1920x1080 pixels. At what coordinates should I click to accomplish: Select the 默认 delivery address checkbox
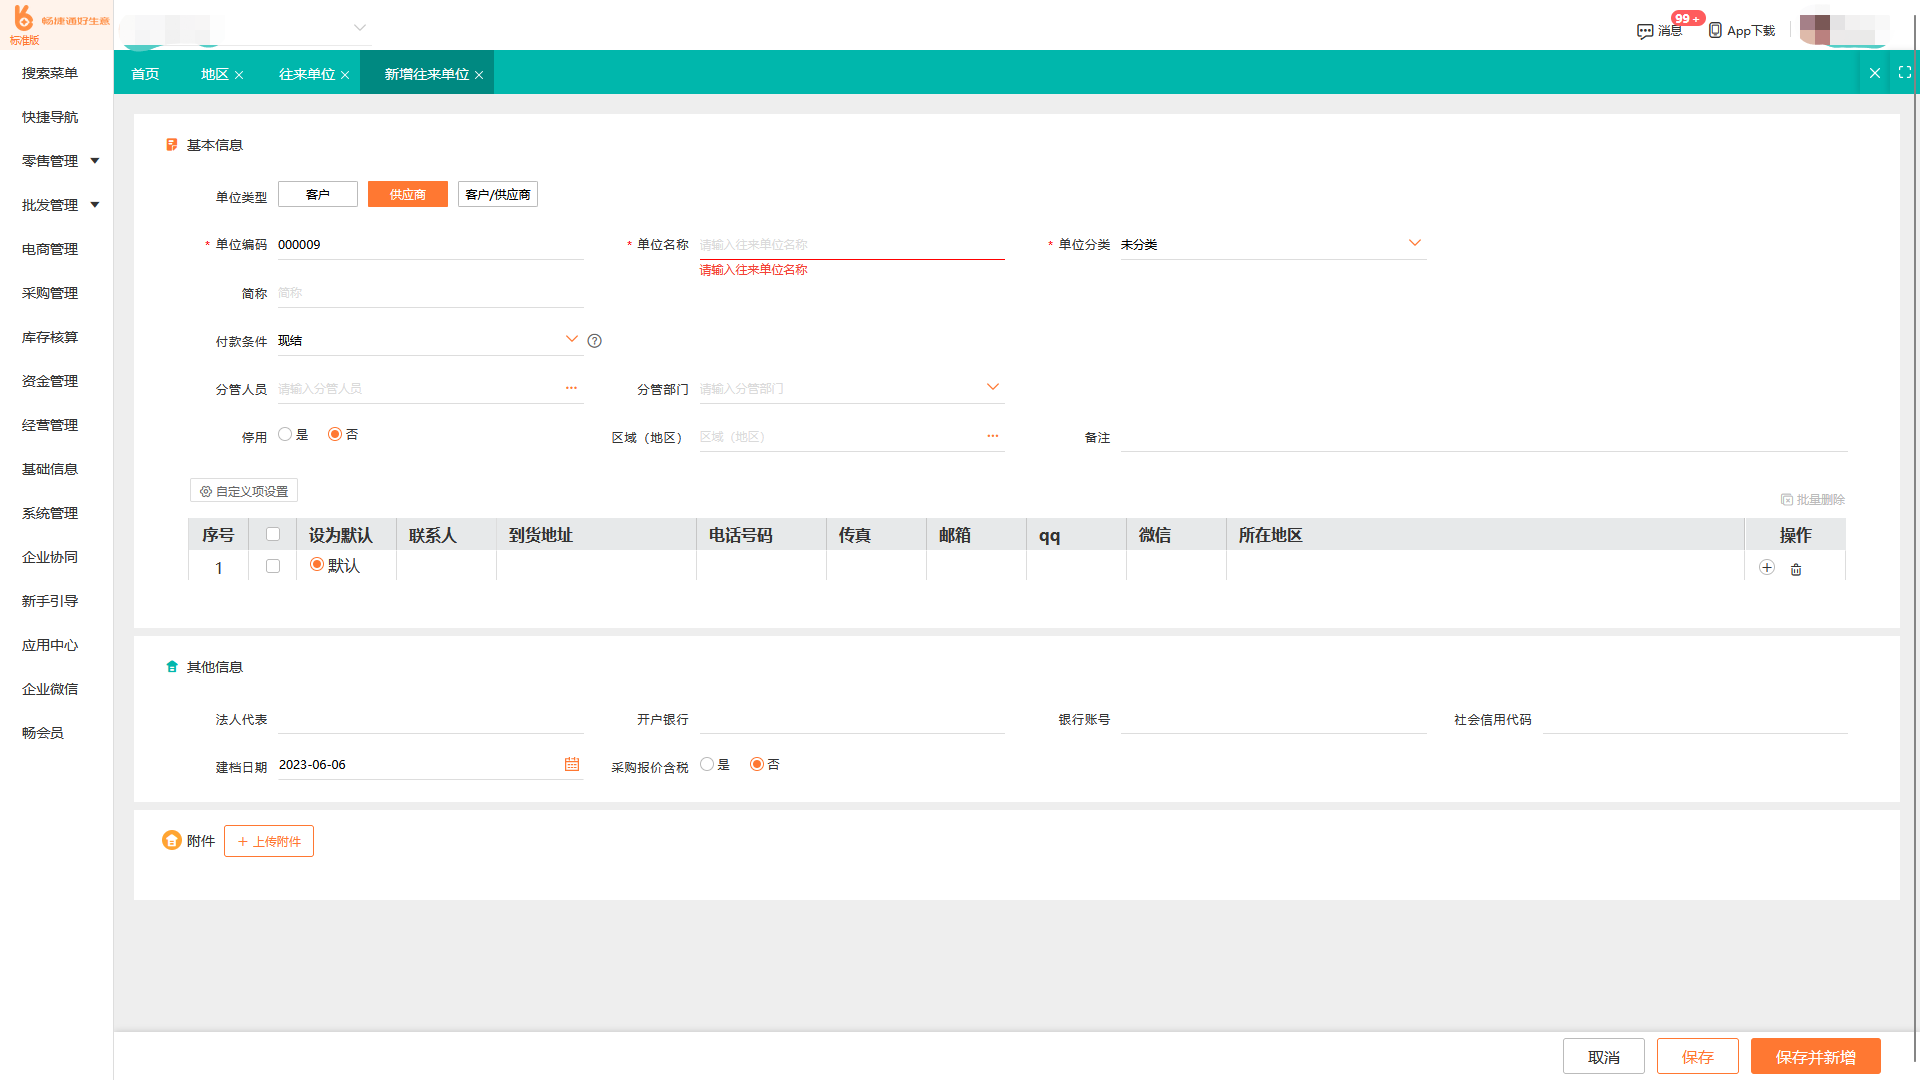[272, 566]
